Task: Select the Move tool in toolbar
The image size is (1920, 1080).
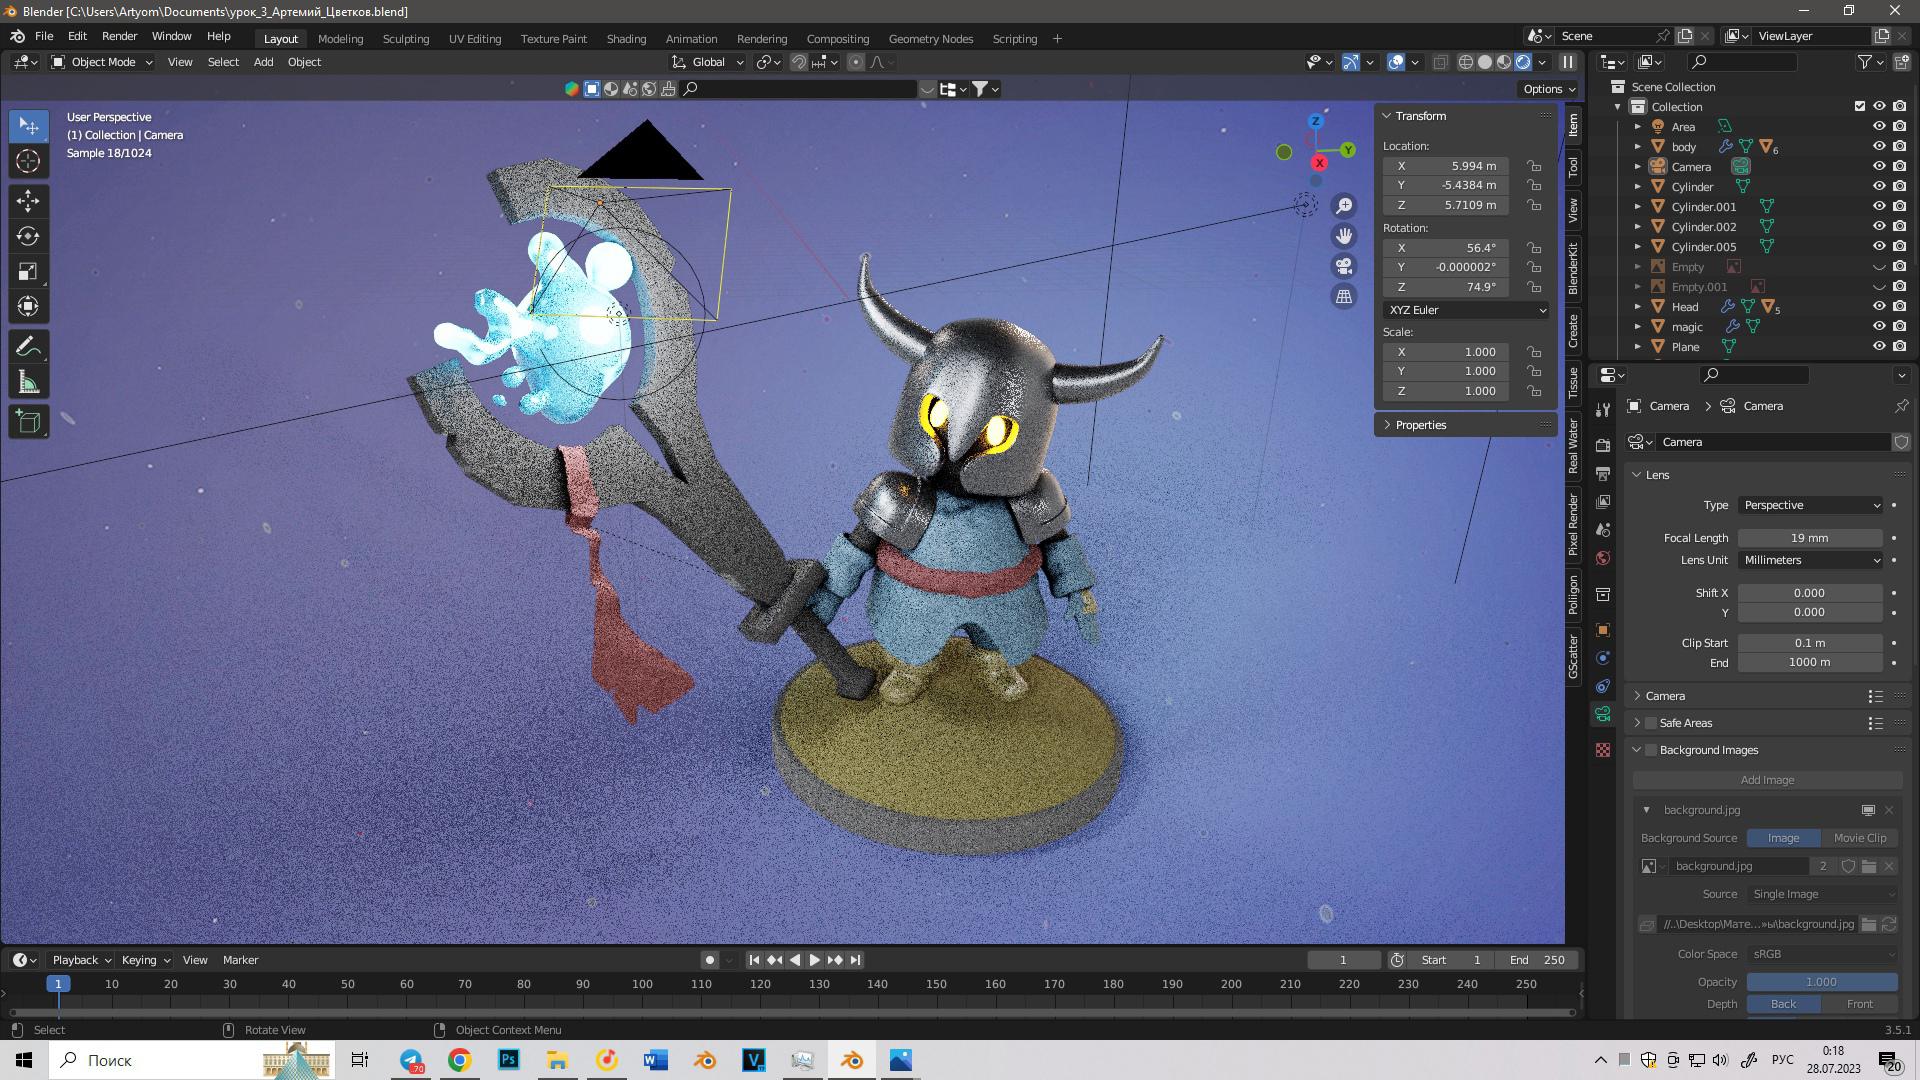Action: tap(29, 198)
